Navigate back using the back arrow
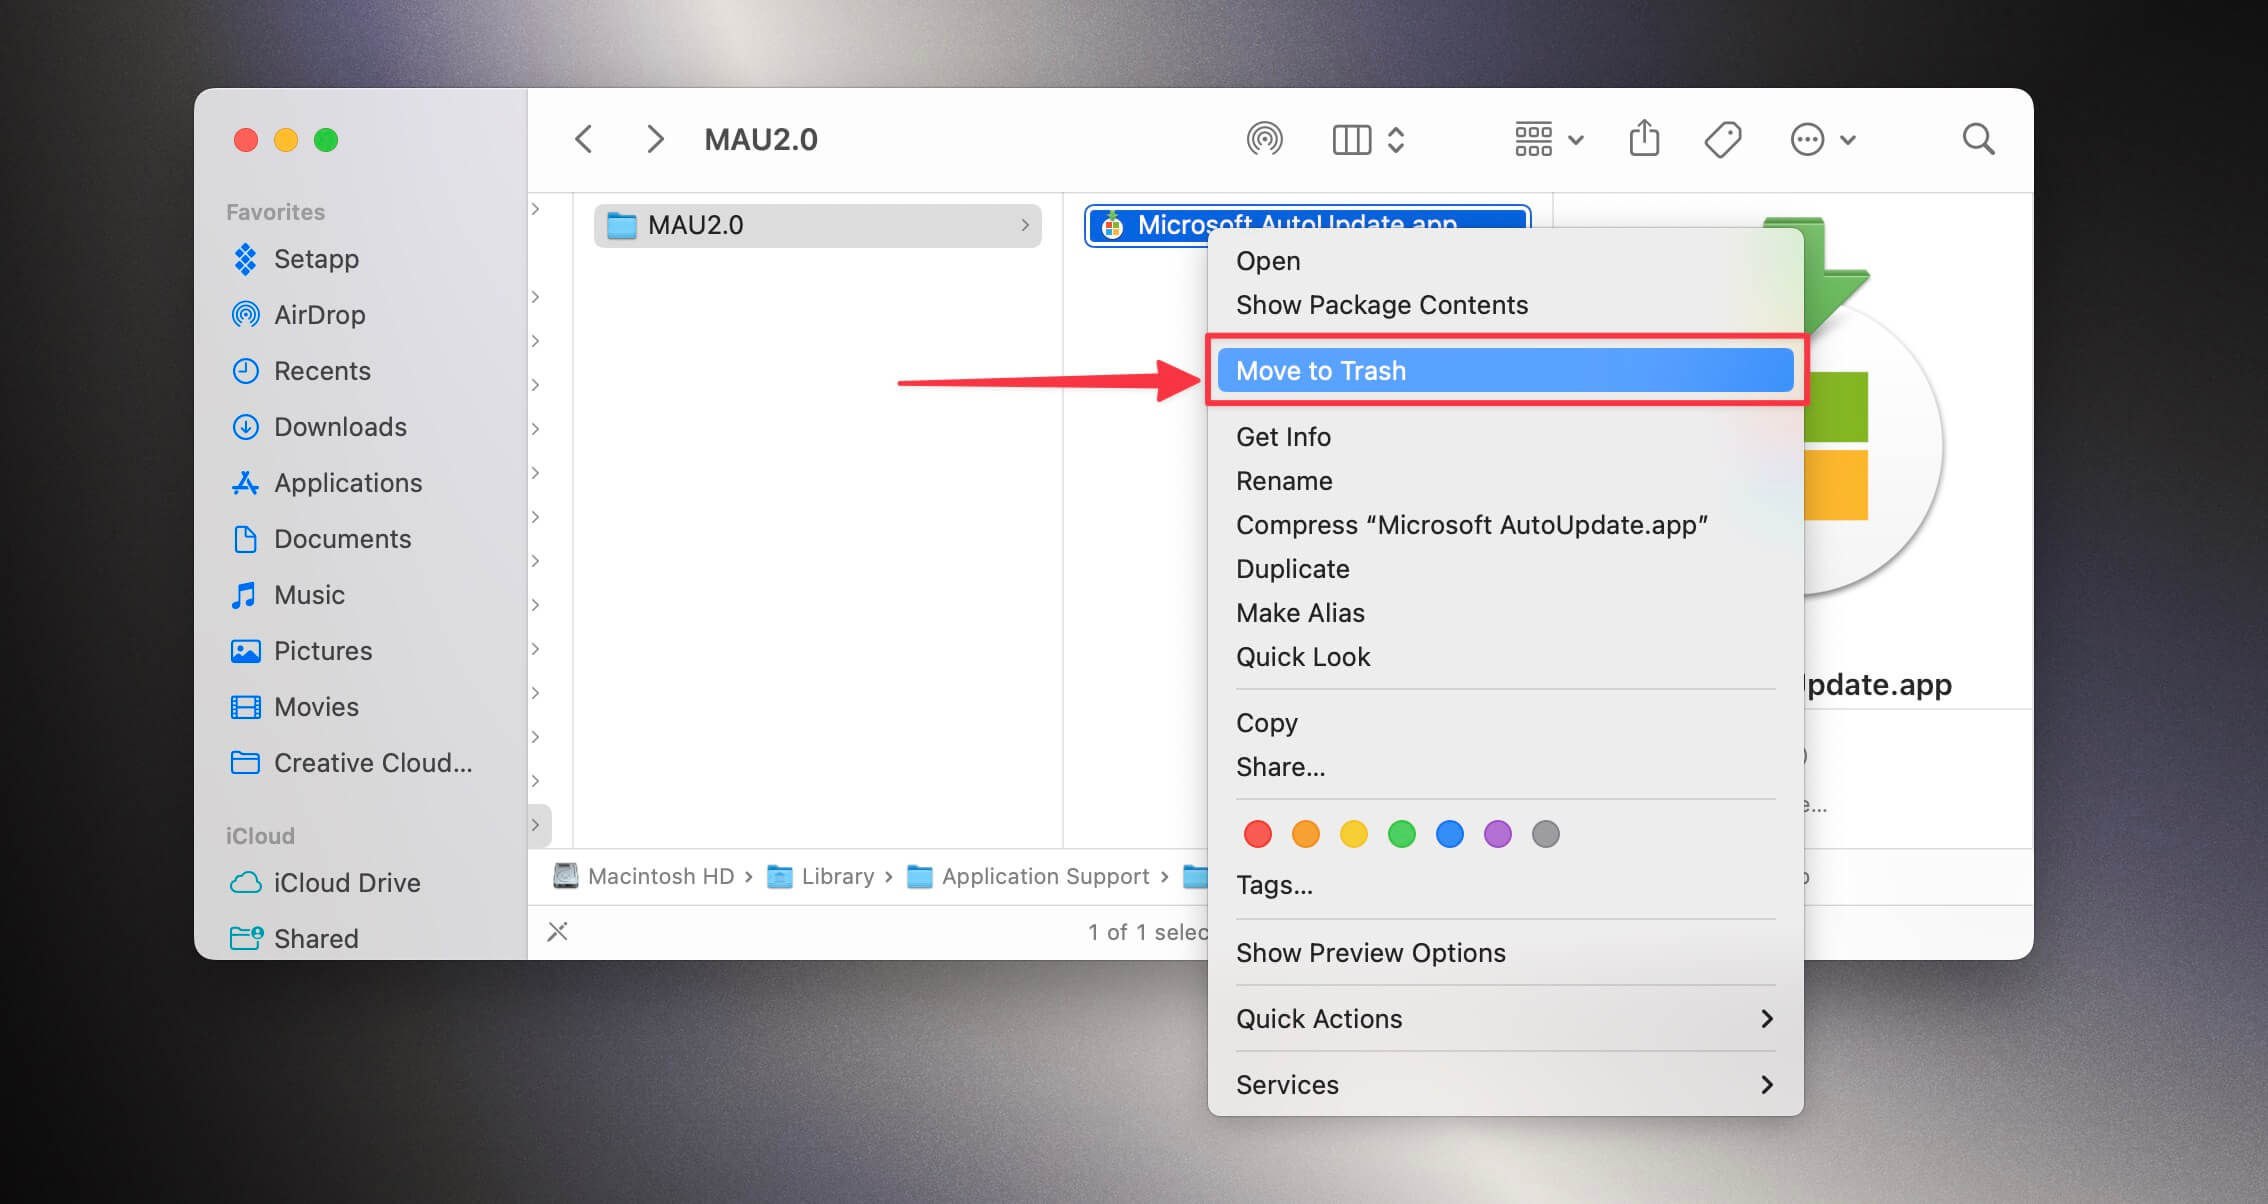Screen dimensions: 2268x1204 pos(583,139)
